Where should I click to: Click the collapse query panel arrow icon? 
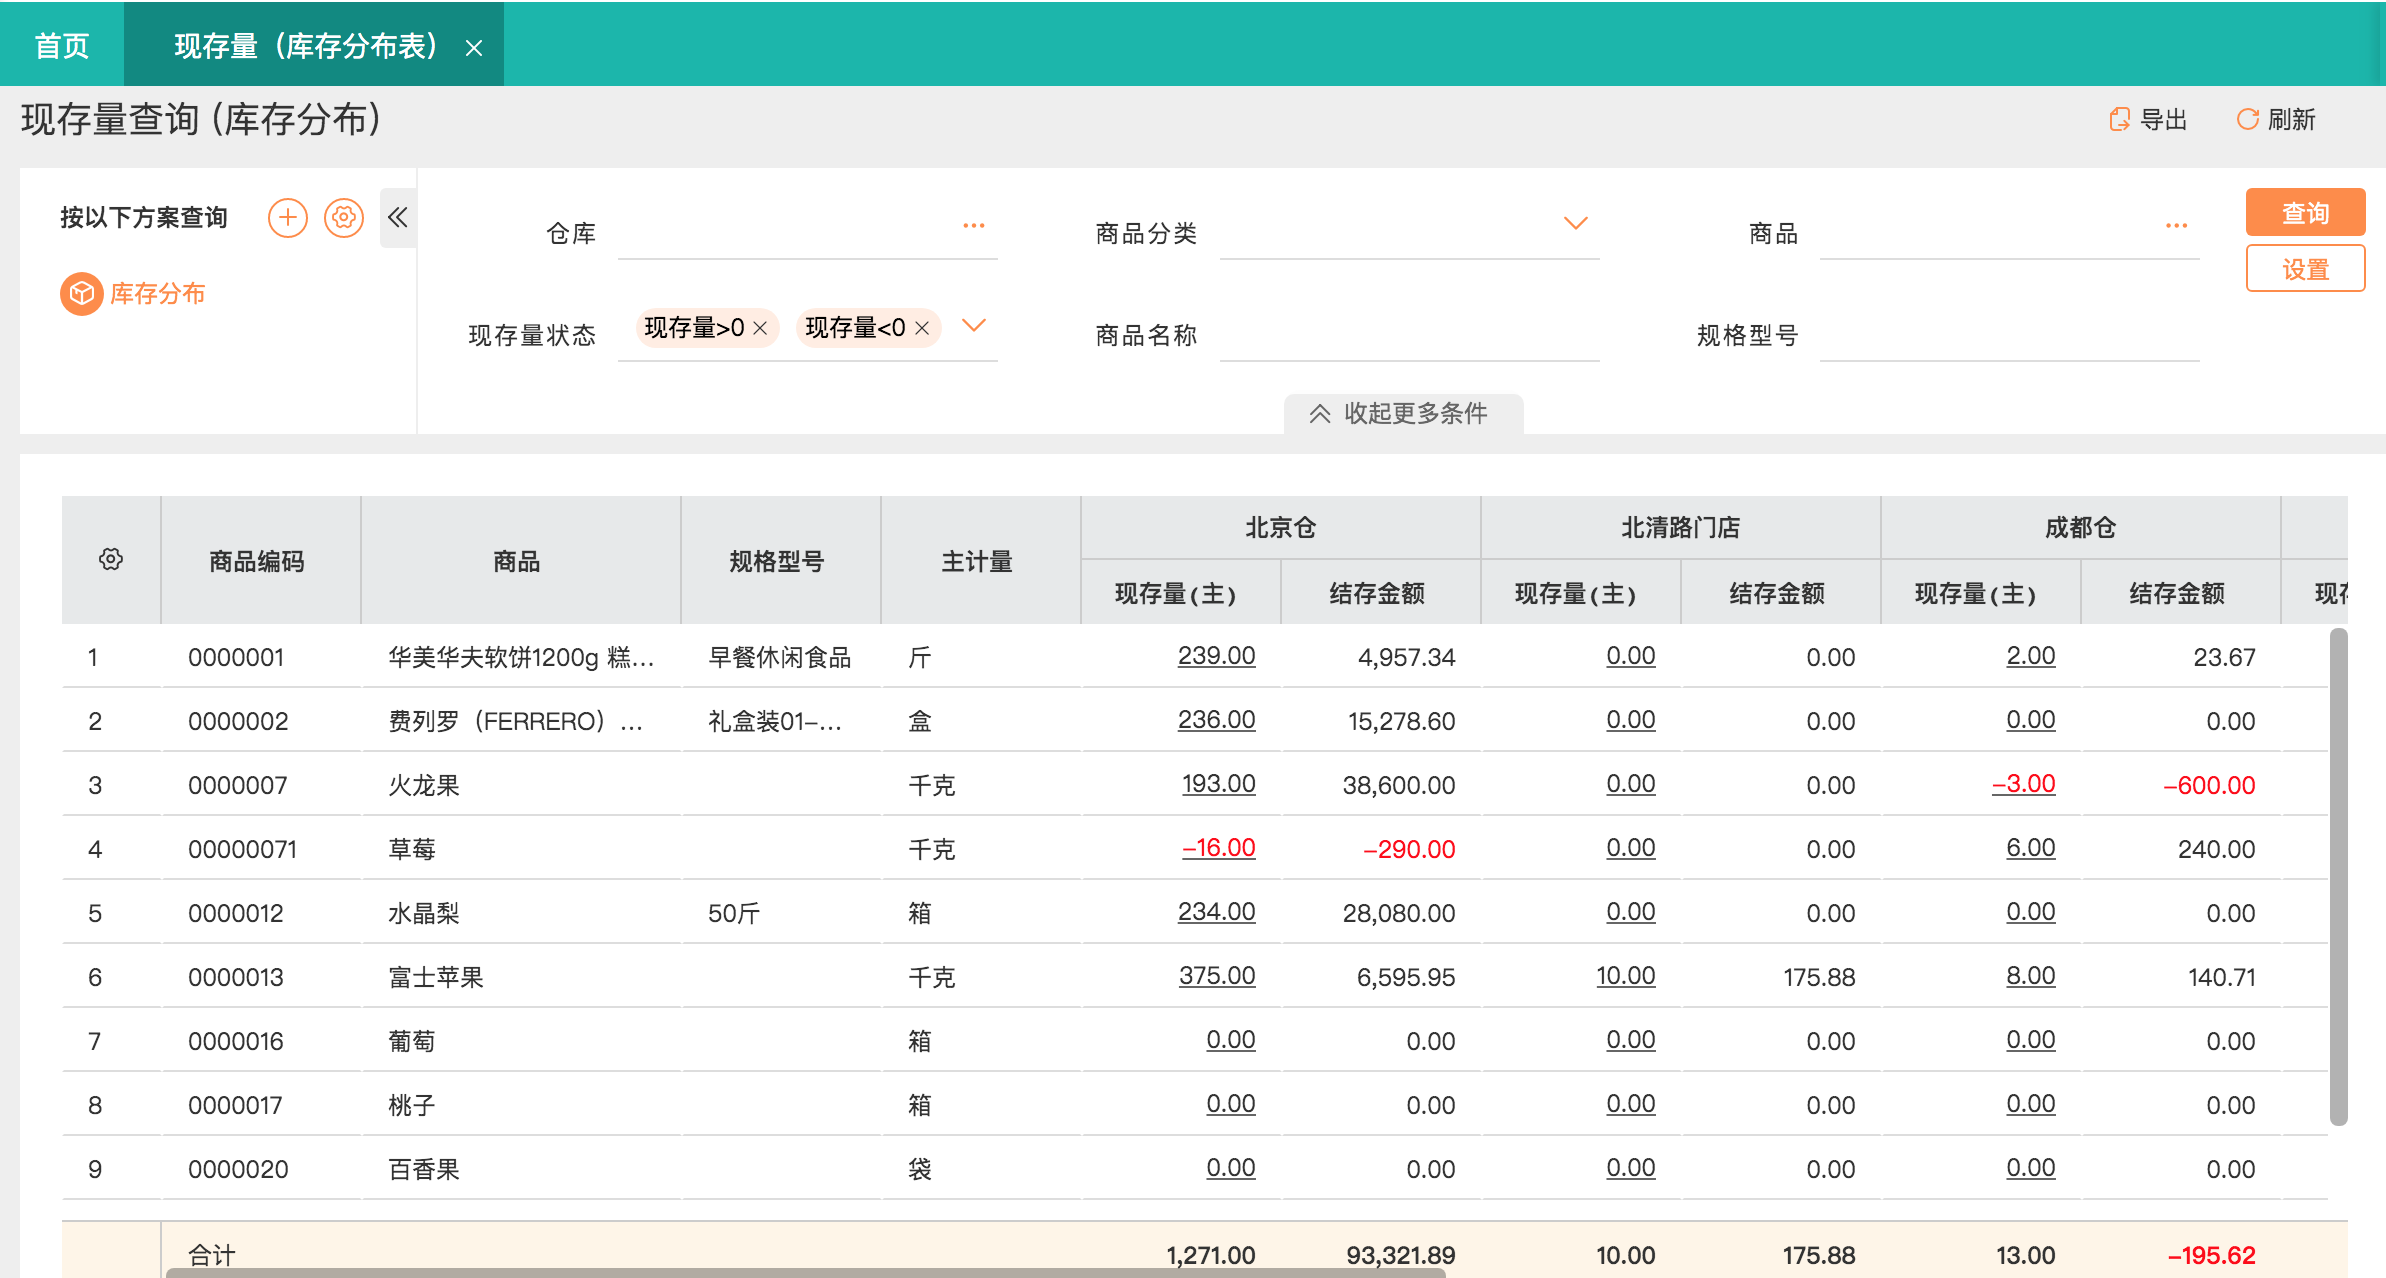398,218
